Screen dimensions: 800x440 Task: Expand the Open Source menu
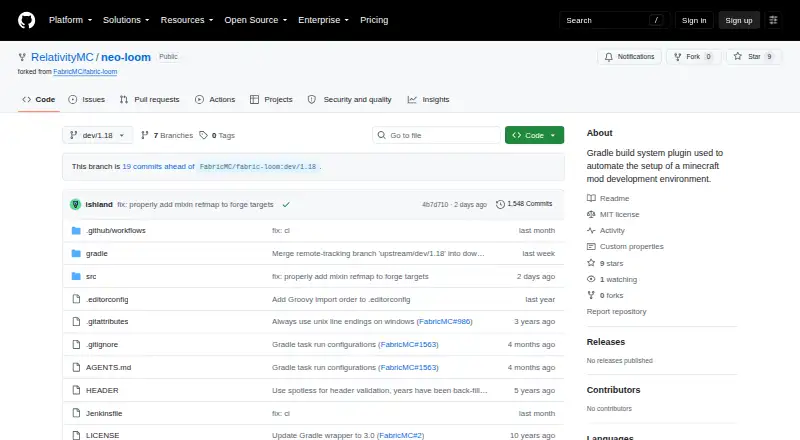tap(256, 20)
